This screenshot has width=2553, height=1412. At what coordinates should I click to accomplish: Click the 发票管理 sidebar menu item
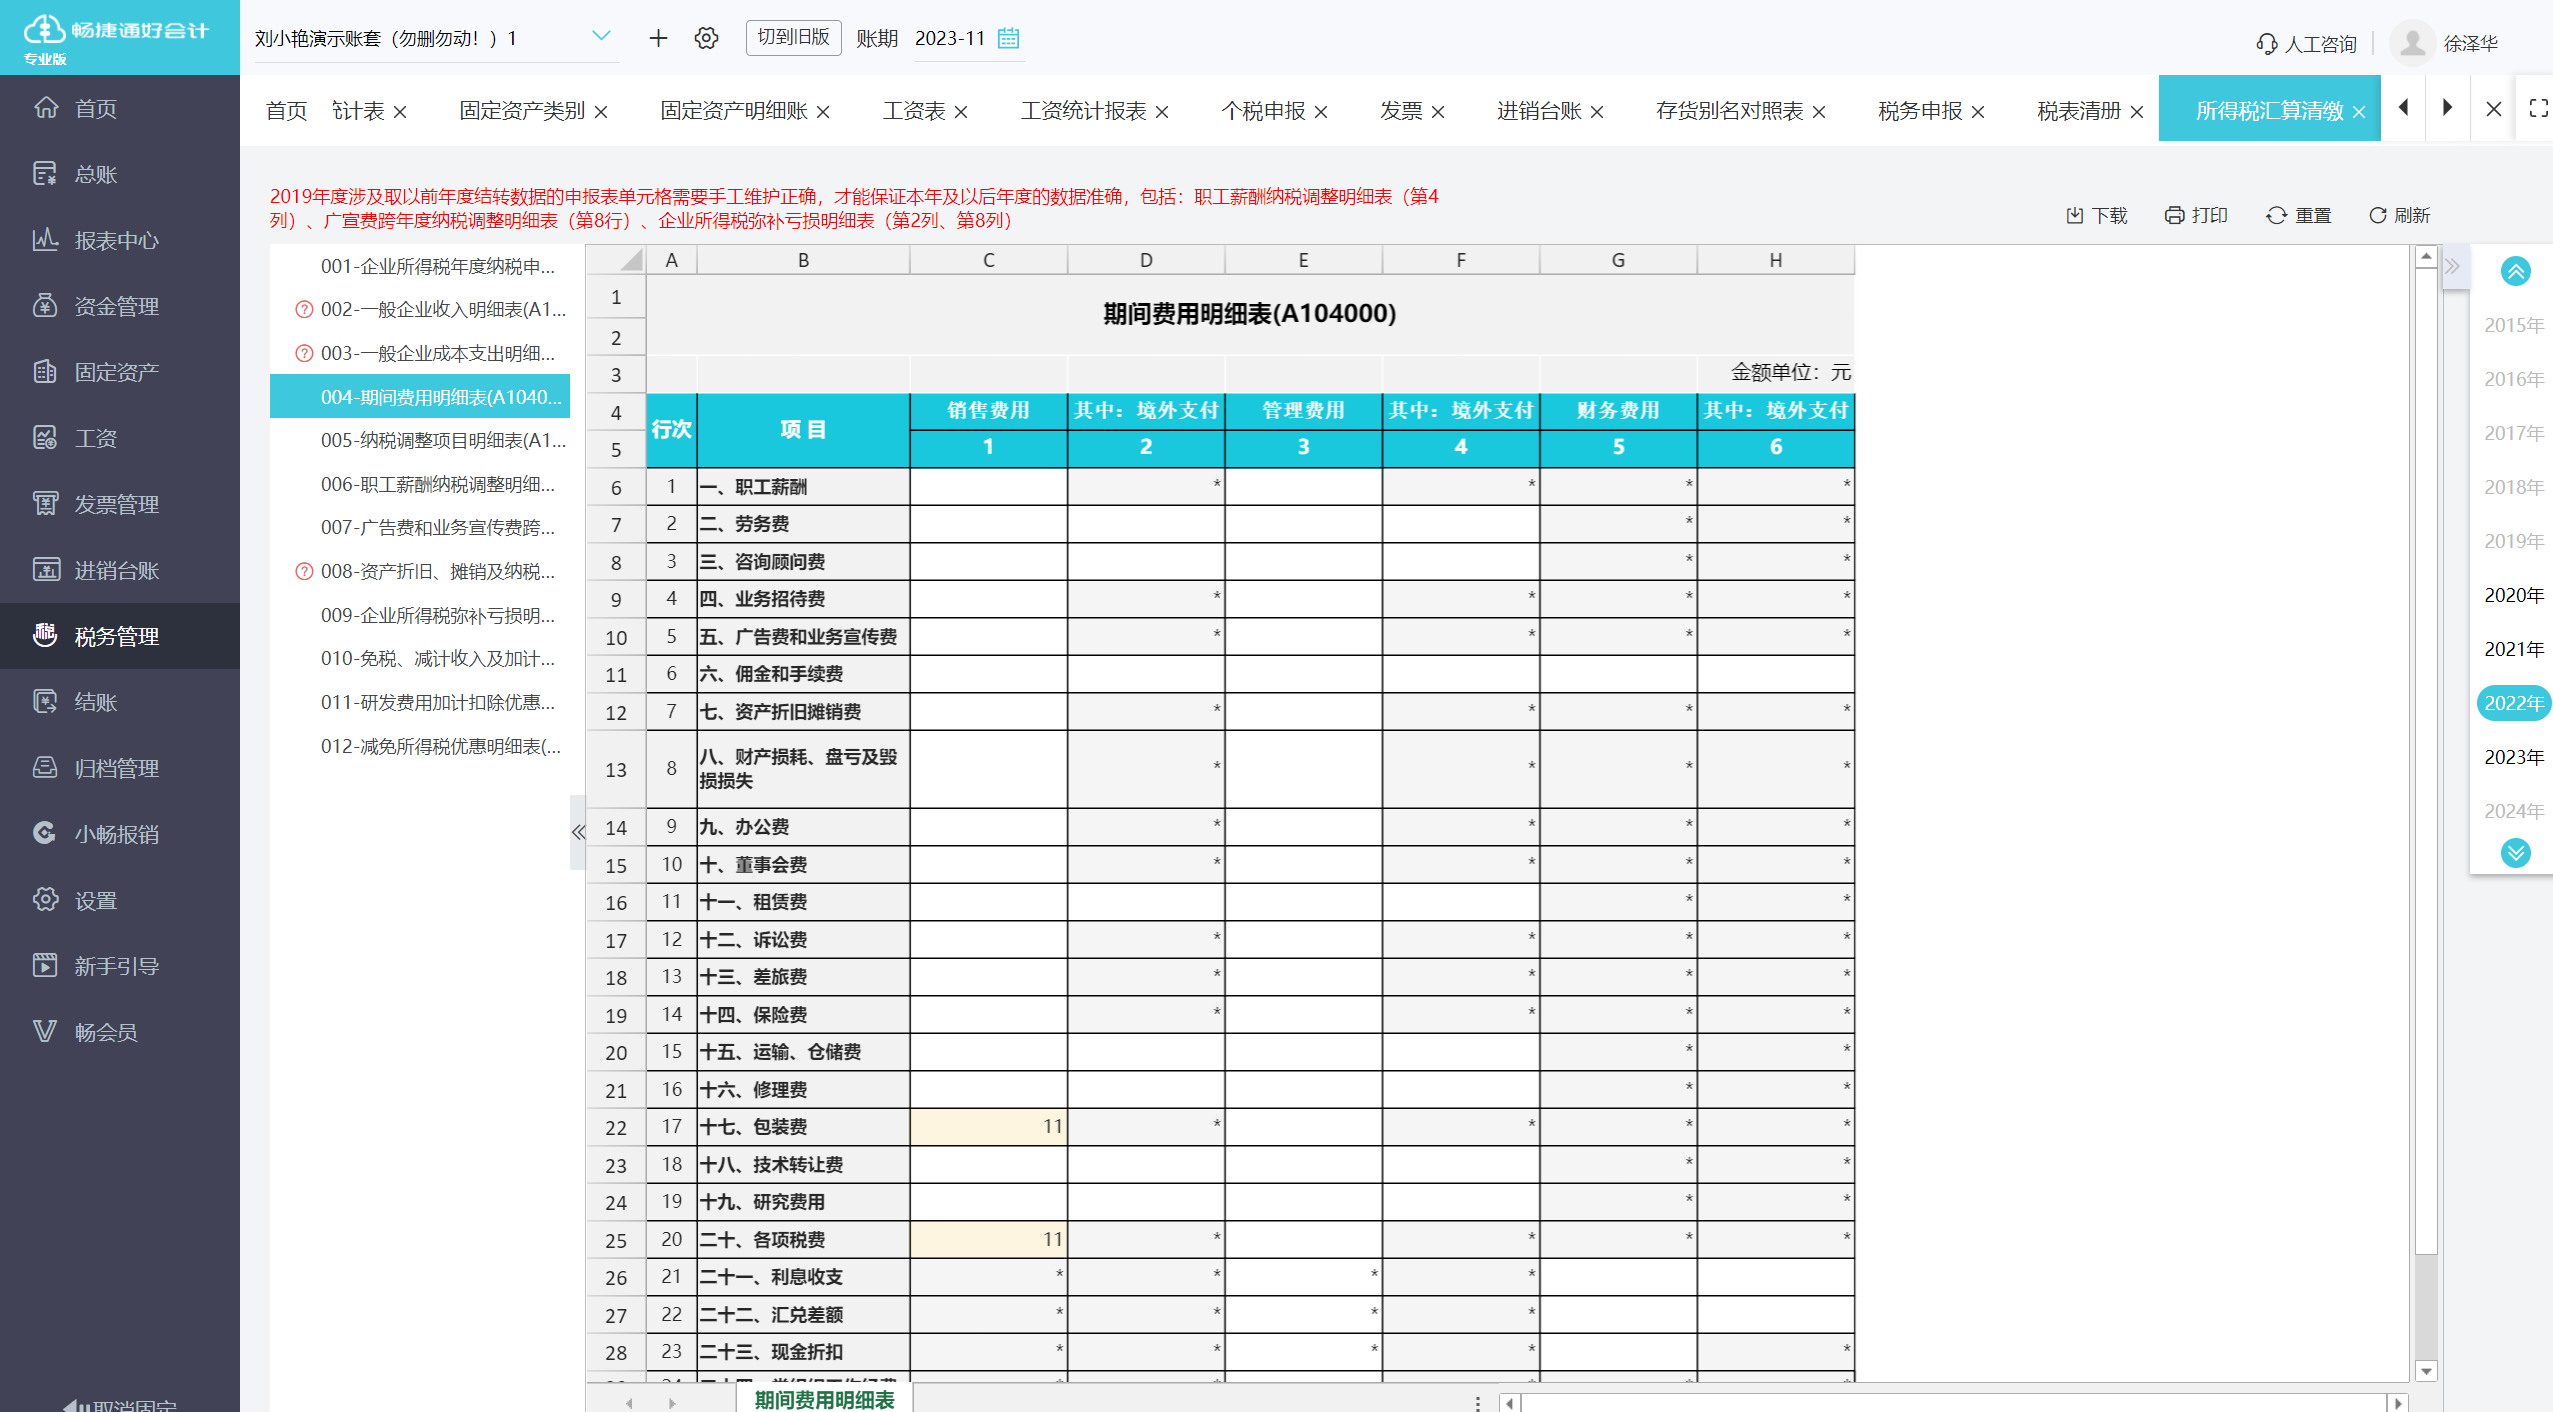(115, 503)
